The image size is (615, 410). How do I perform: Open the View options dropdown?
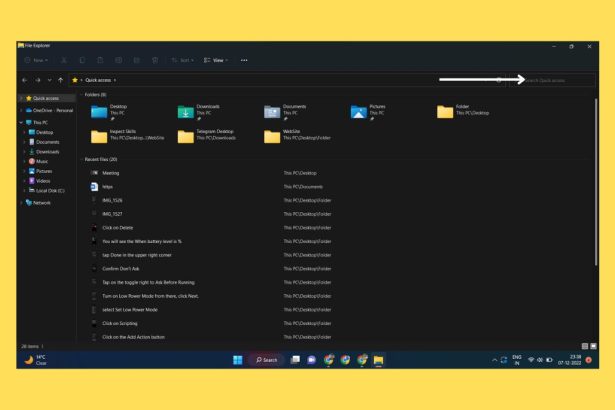tap(216, 60)
